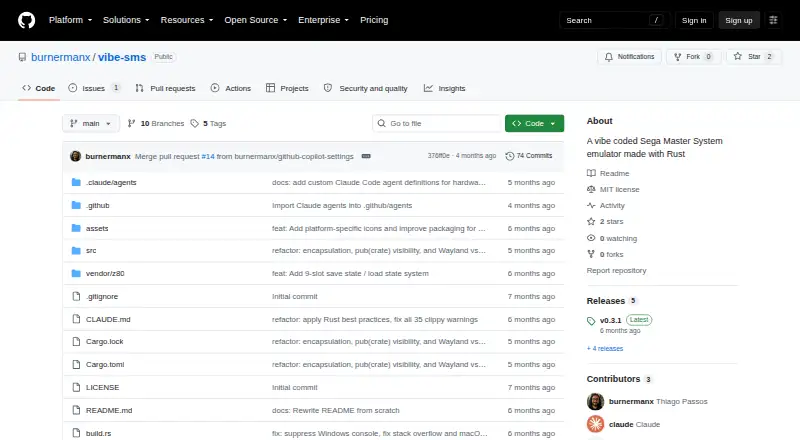Open the Platform dropdown menu

70,20
